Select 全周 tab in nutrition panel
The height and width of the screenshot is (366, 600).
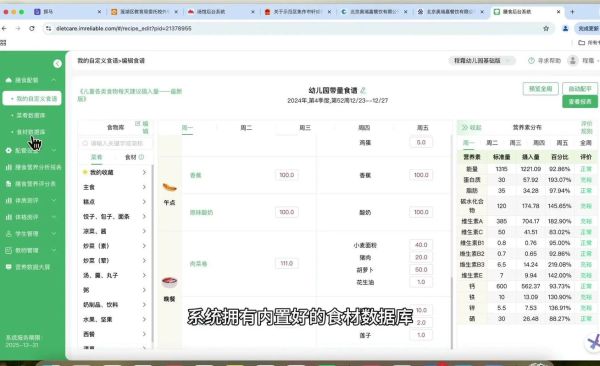(585, 143)
